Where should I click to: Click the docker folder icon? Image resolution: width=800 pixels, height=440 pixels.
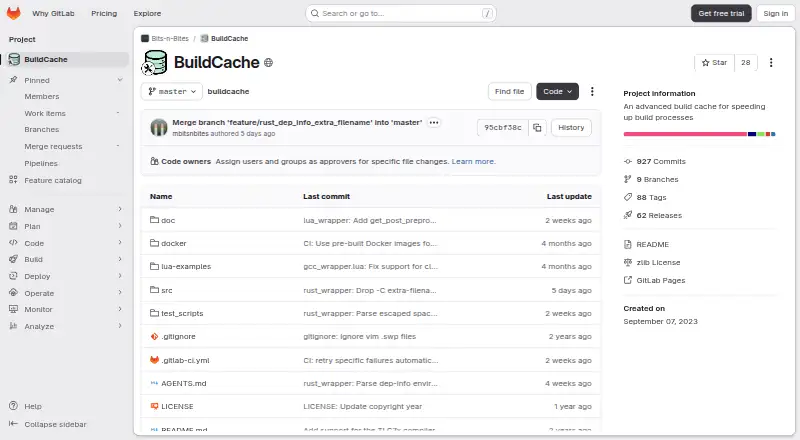[x=154, y=243]
